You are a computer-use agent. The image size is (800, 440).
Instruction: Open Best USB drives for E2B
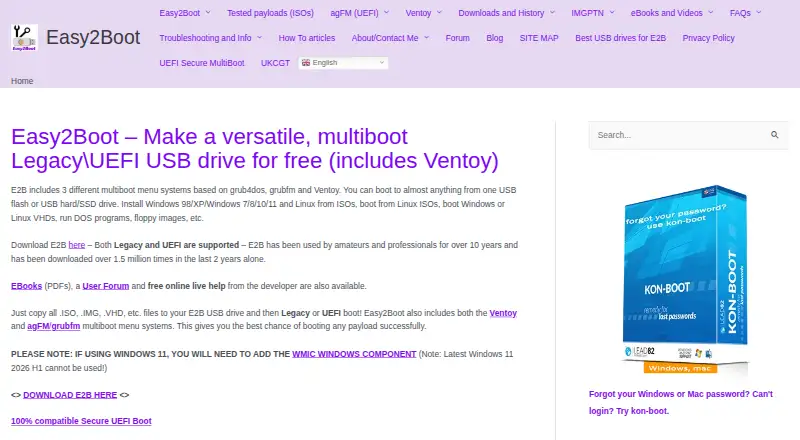pos(620,38)
